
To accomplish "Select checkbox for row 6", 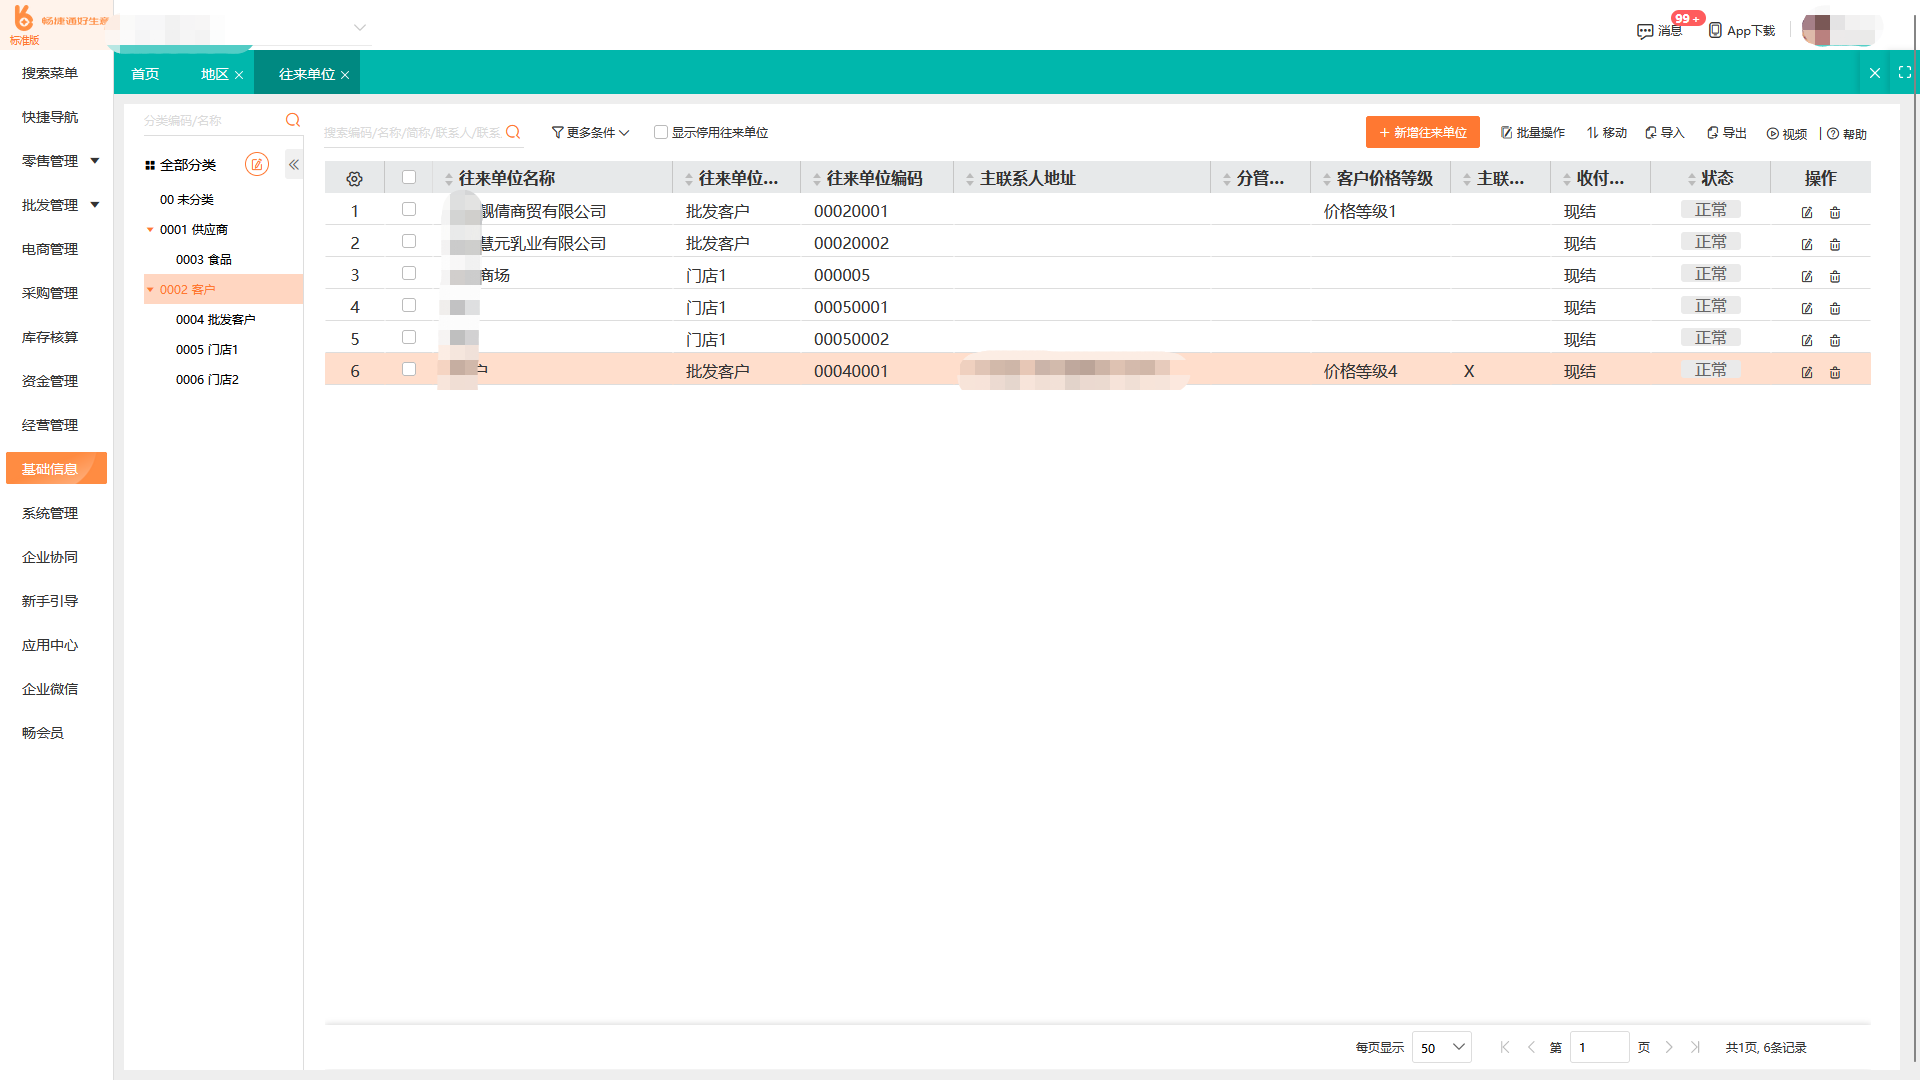I will (409, 371).
